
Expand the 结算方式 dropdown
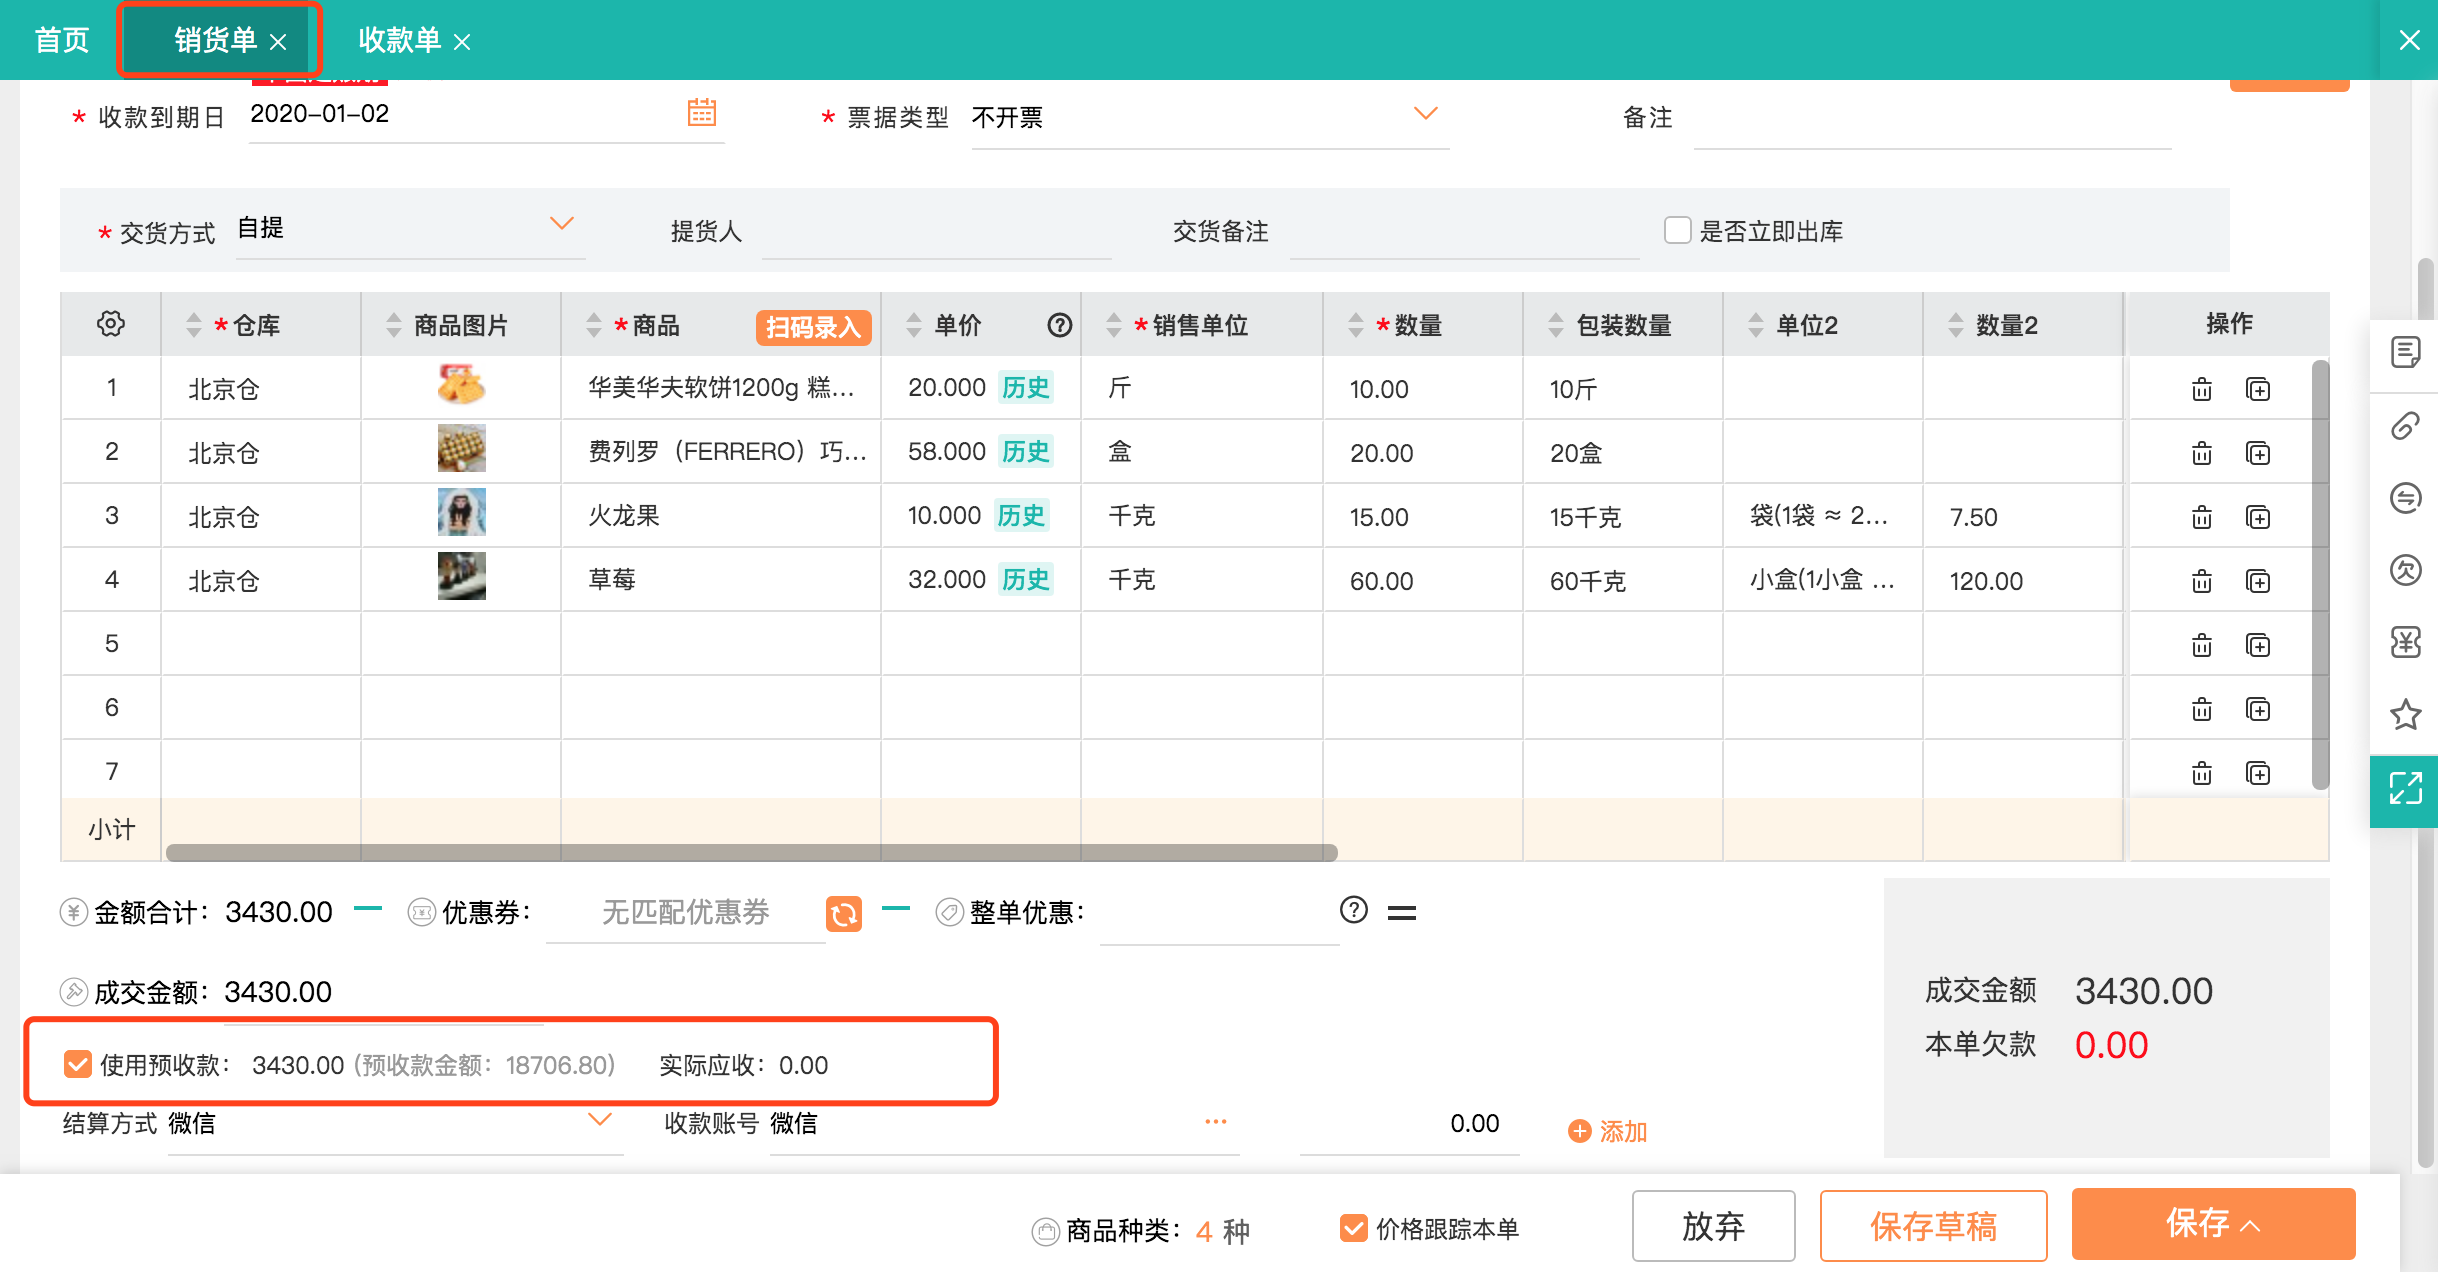pyautogui.click(x=598, y=1124)
